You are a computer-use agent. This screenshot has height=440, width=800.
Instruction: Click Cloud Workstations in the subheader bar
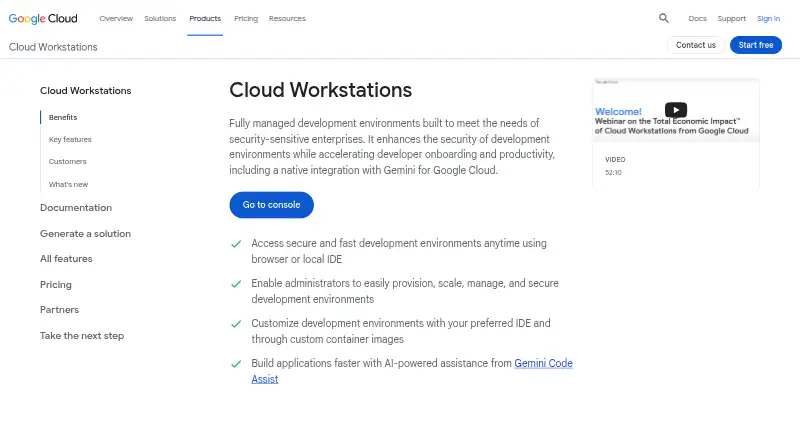click(x=53, y=47)
